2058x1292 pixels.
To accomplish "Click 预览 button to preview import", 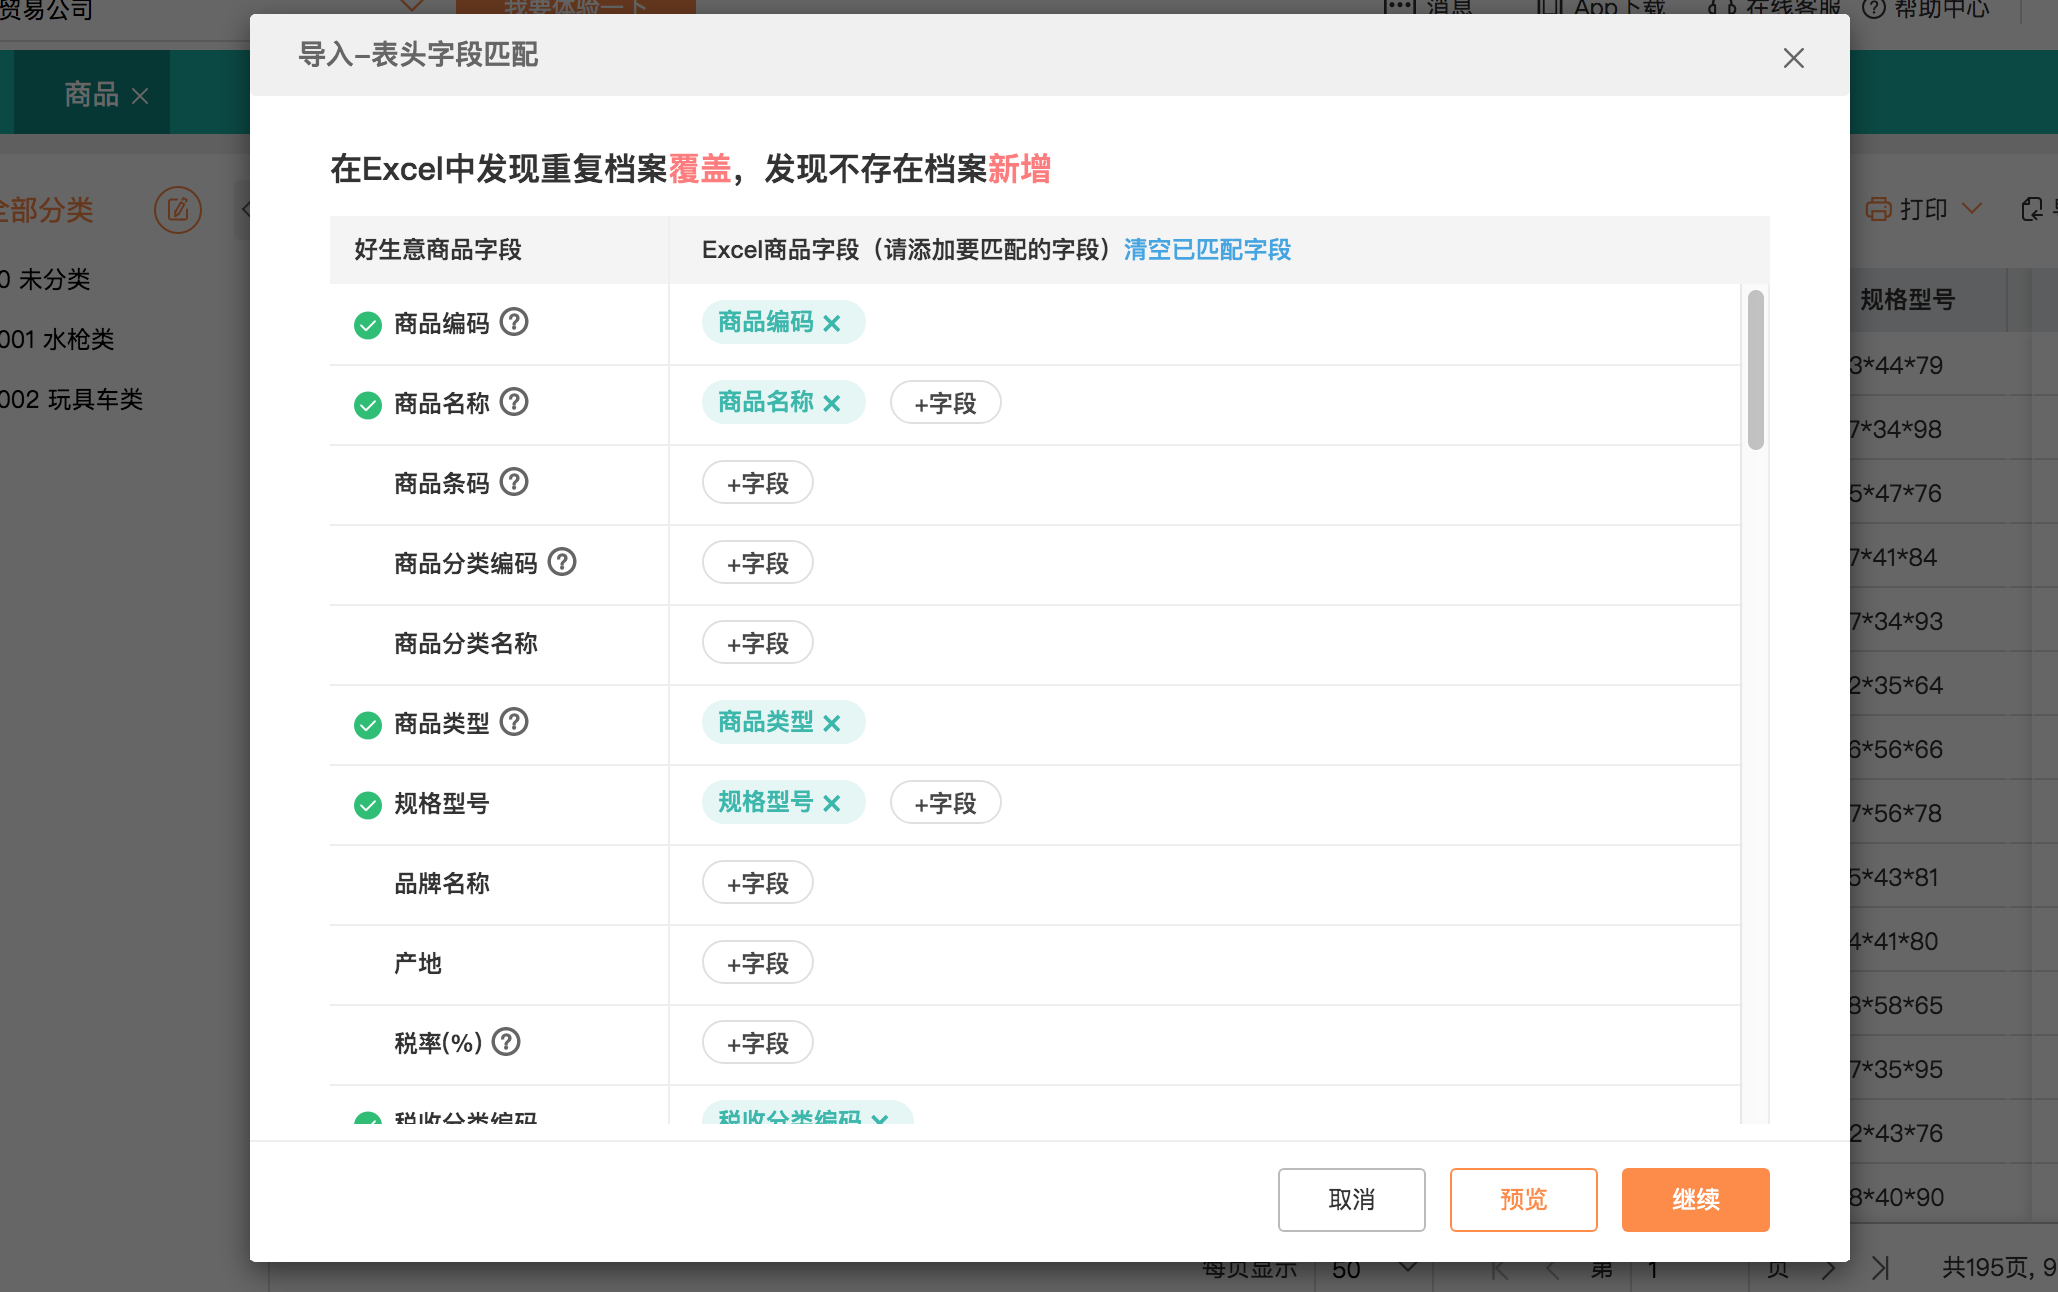I will pyautogui.click(x=1524, y=1198).
